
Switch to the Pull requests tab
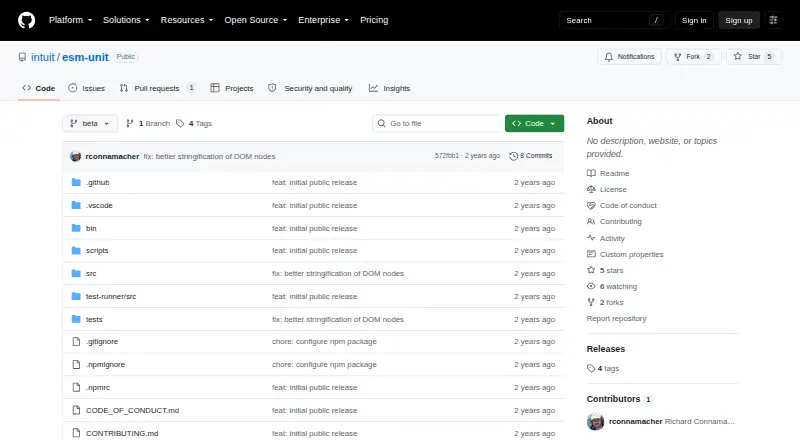click(x=157, y=88)
